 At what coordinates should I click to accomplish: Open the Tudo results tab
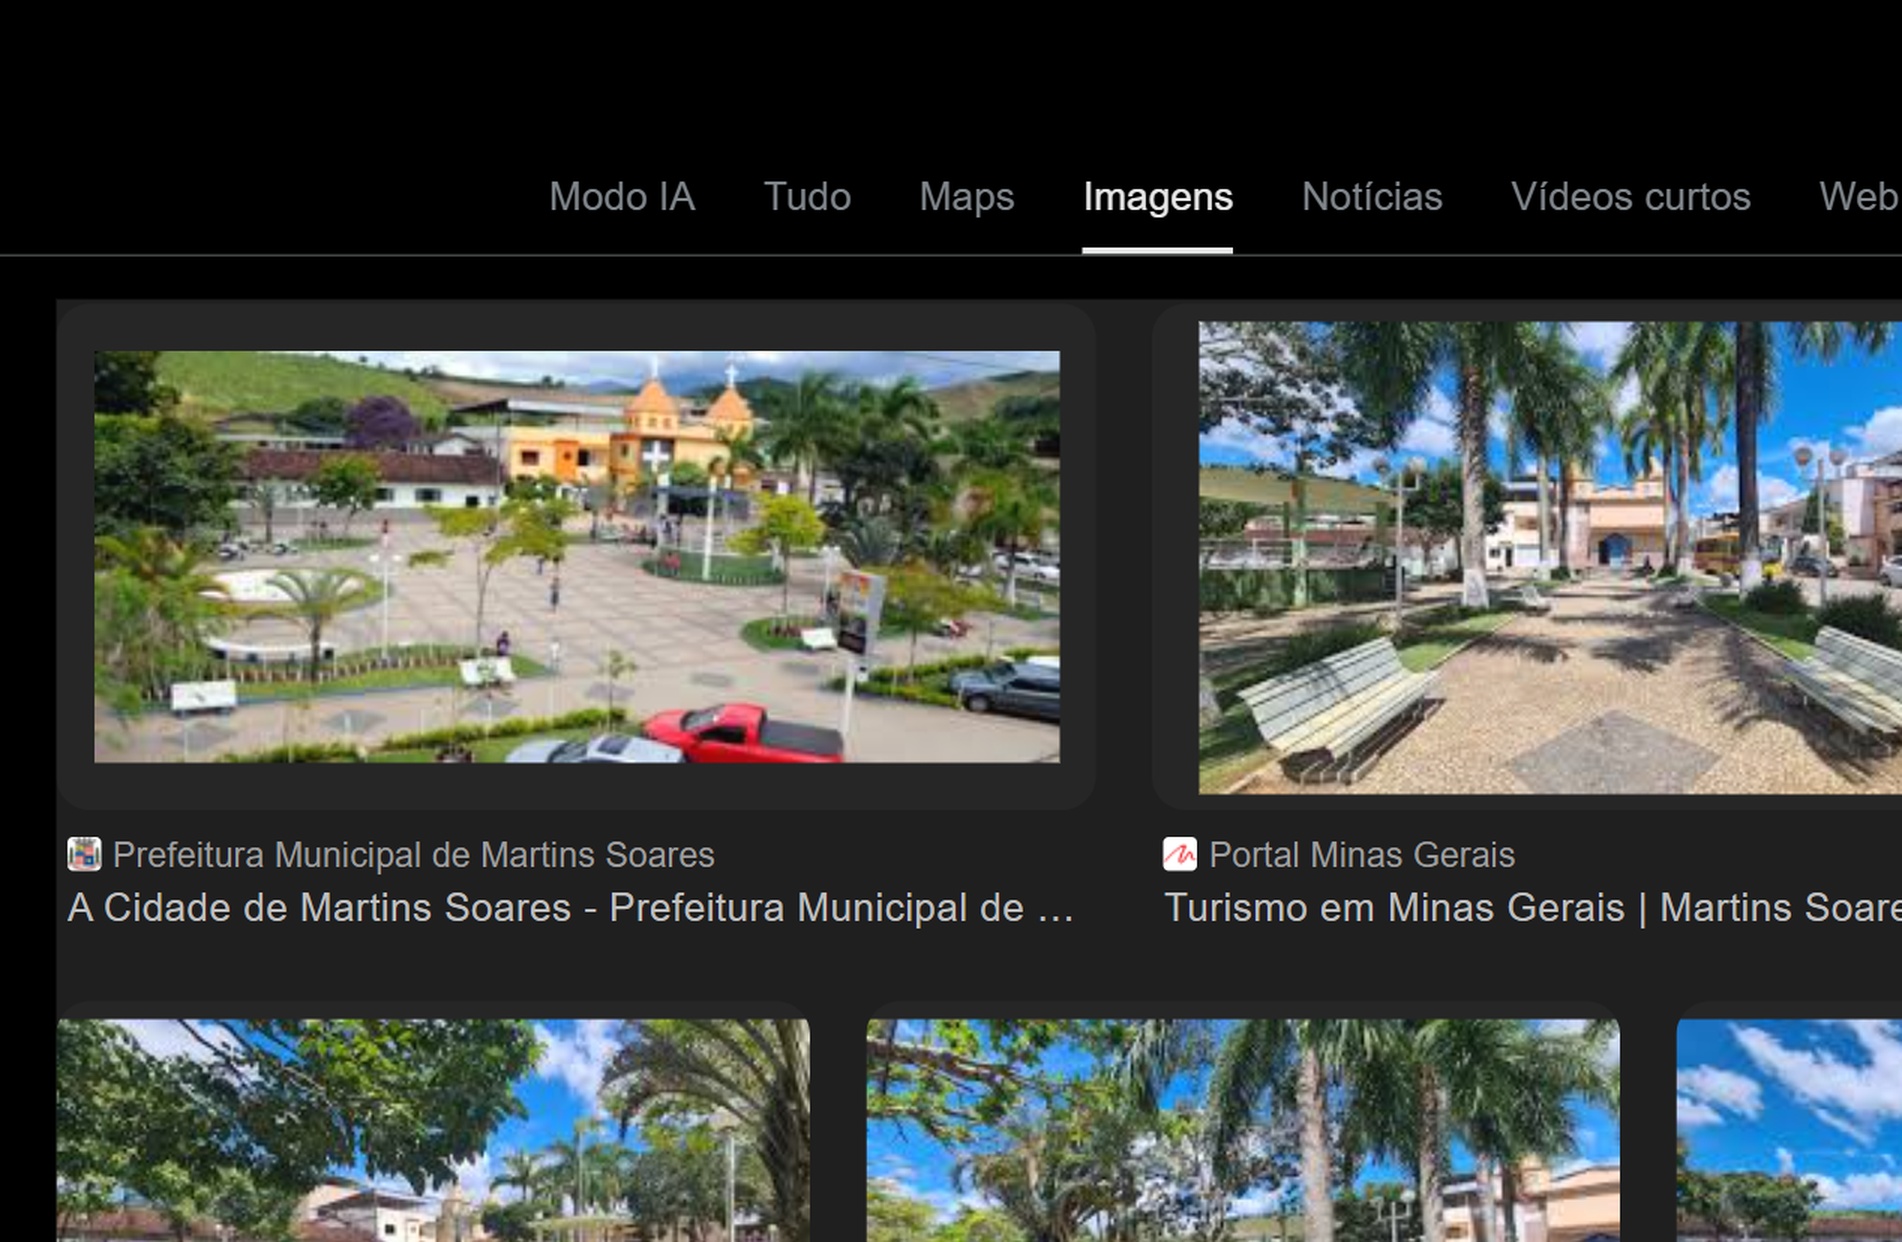807,197
